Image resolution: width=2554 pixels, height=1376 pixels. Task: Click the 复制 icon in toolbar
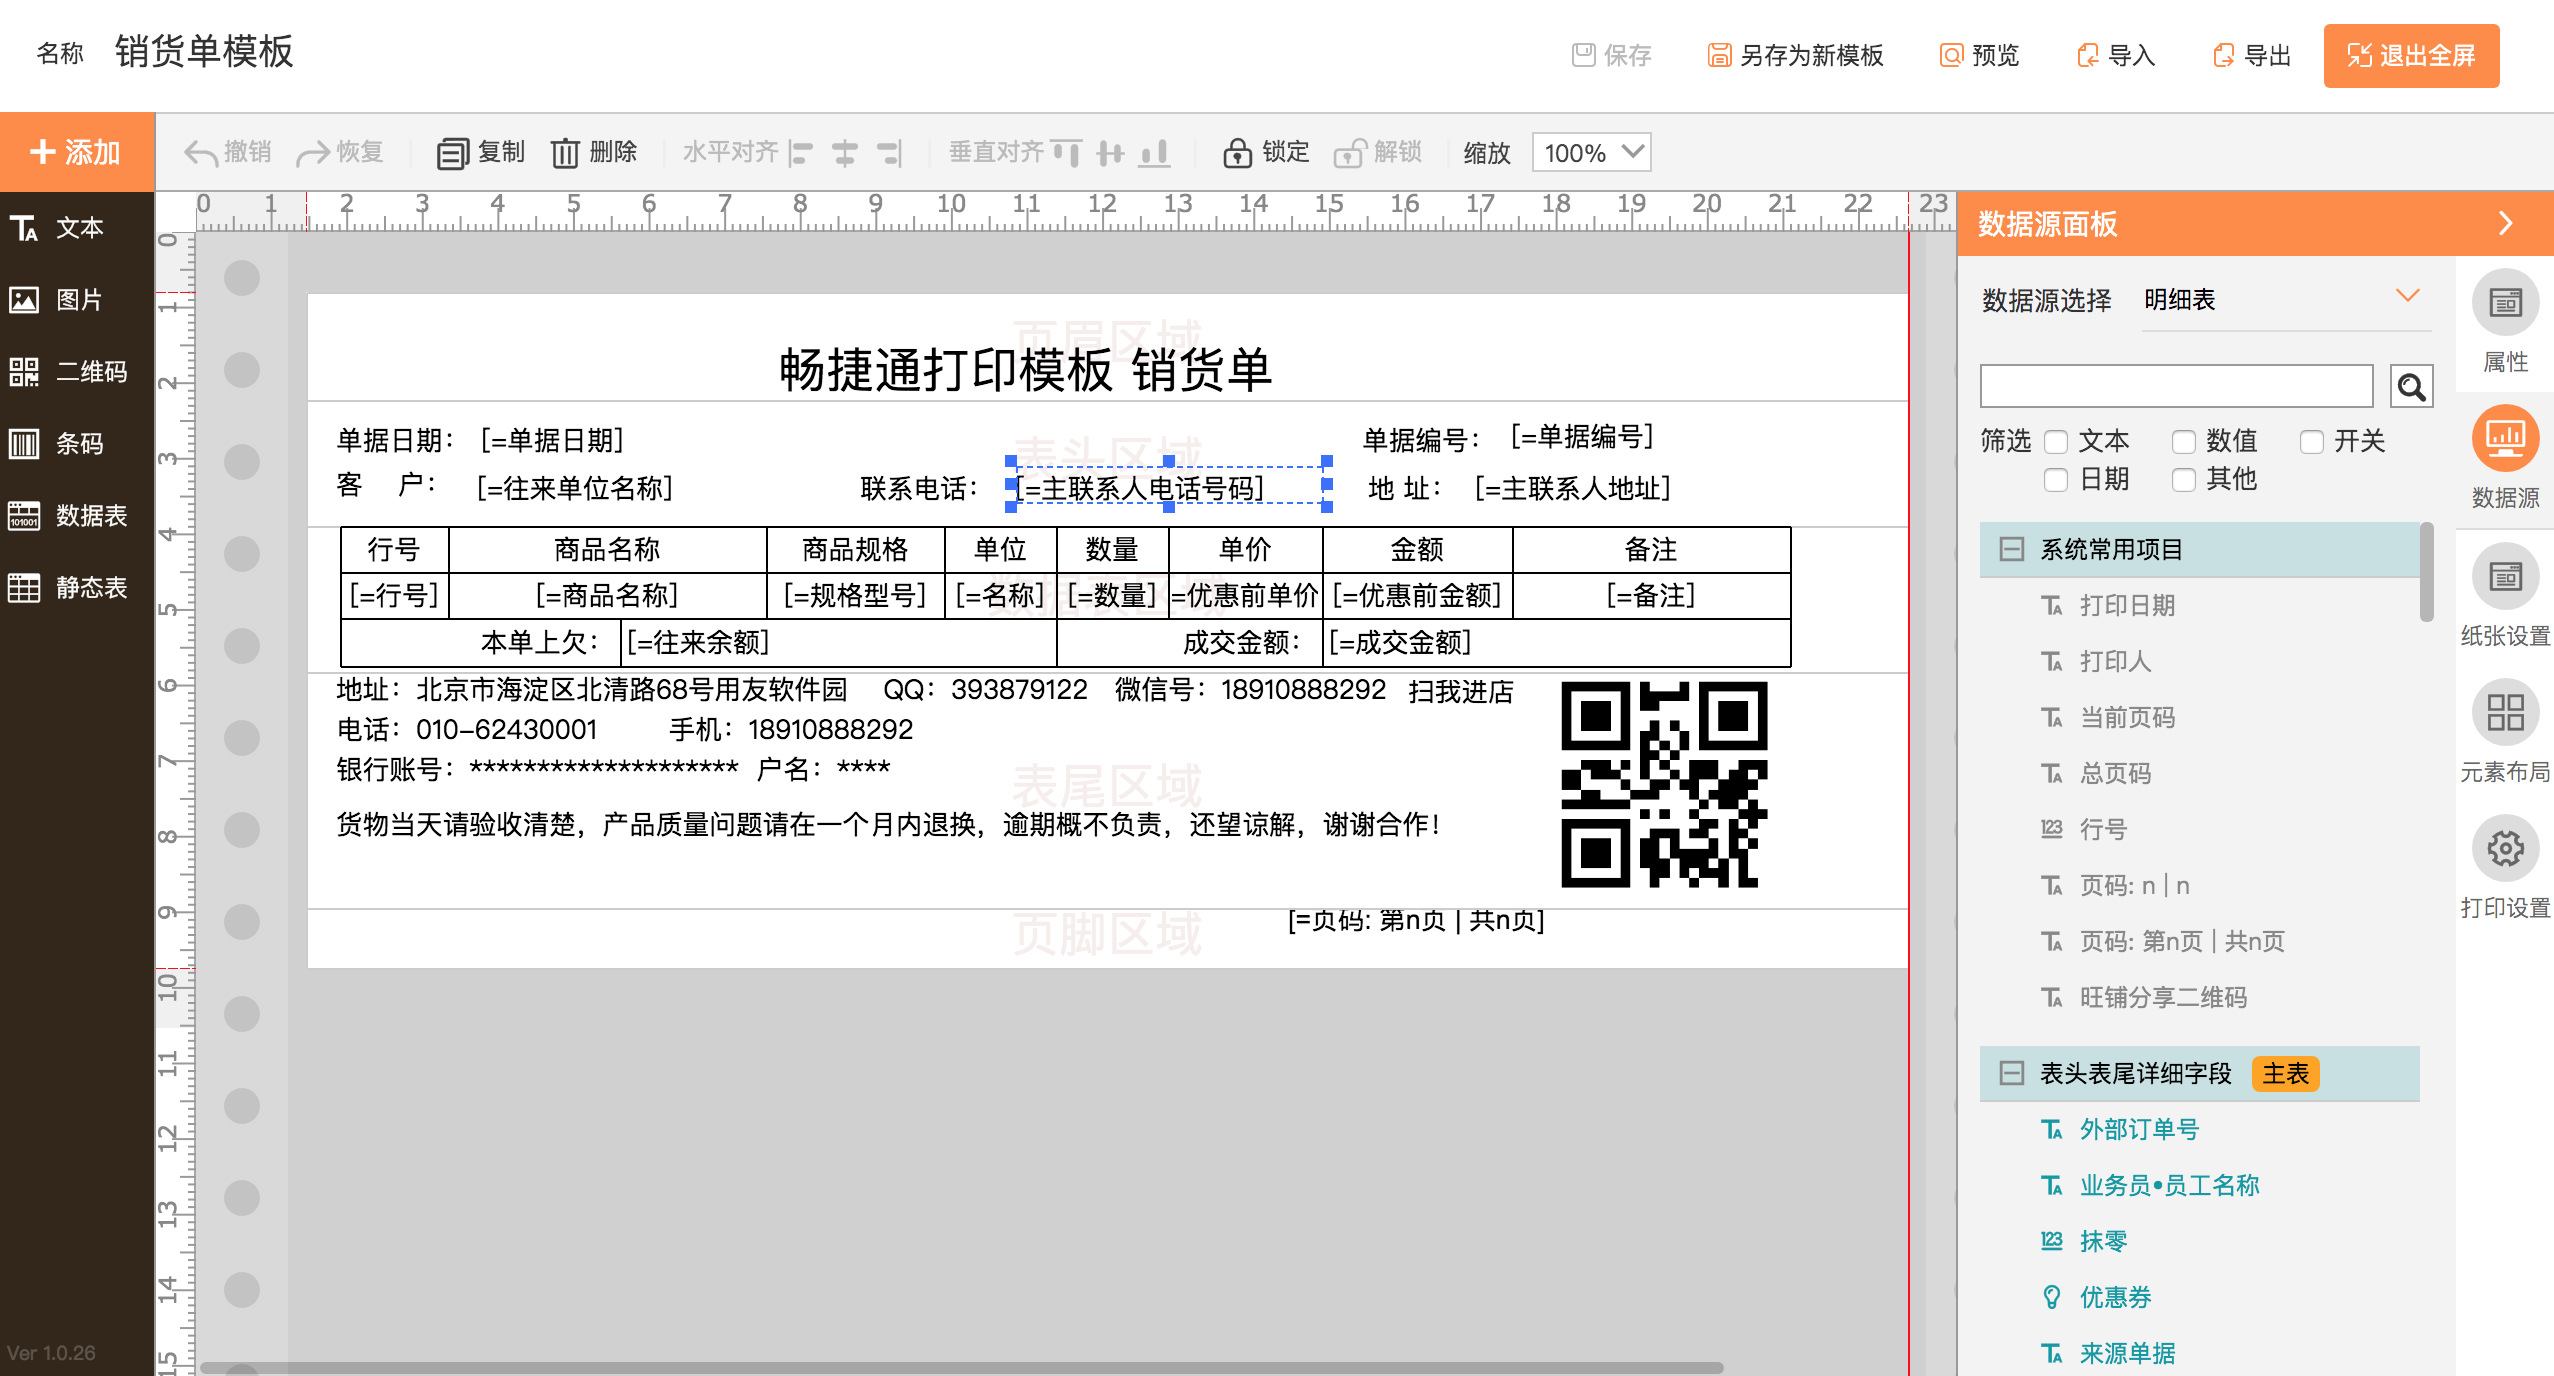point(449,154)
